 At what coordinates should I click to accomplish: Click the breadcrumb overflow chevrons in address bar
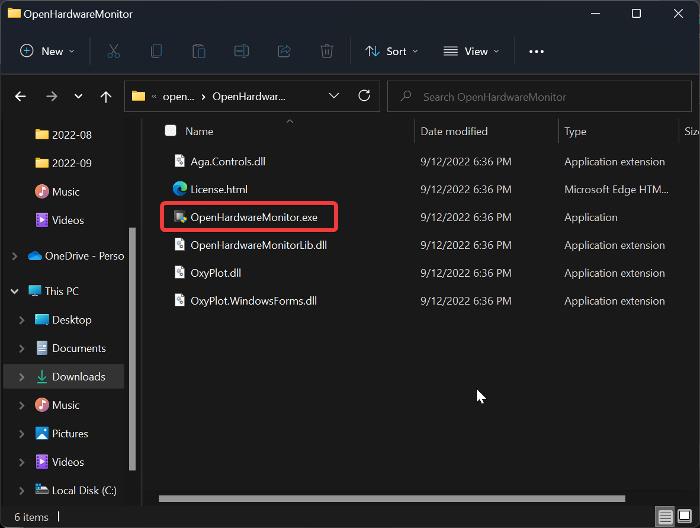[x=154, y=96]
